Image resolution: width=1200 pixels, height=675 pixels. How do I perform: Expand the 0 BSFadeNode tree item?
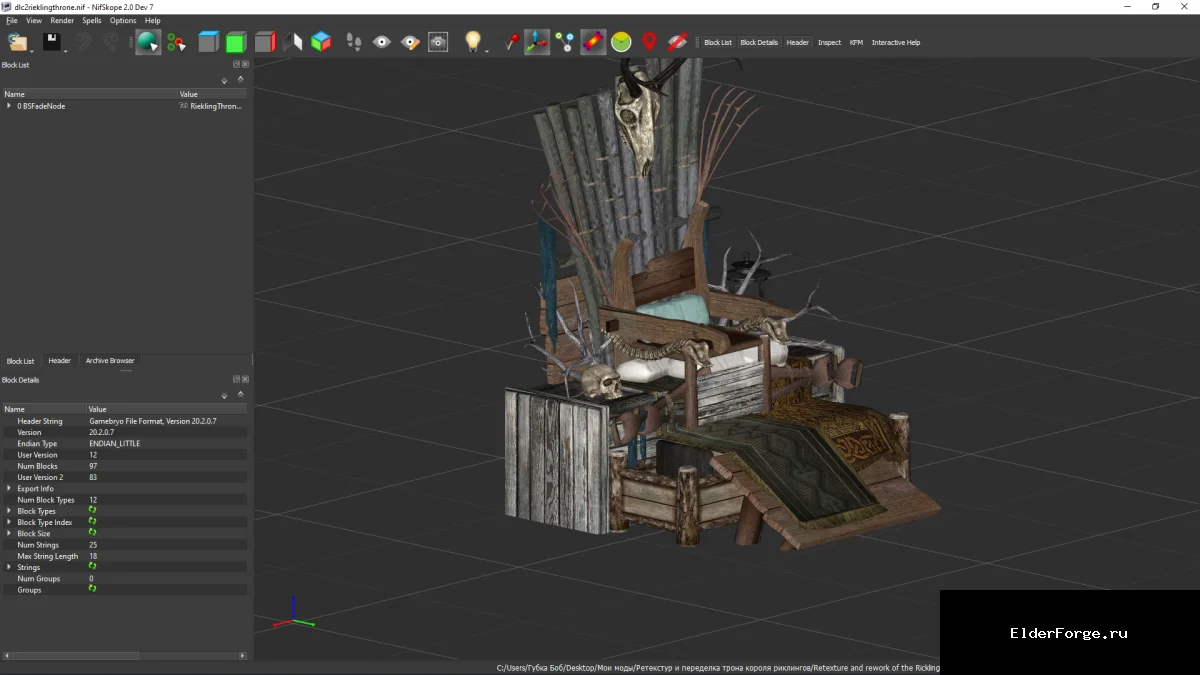[x=9, y=106]
